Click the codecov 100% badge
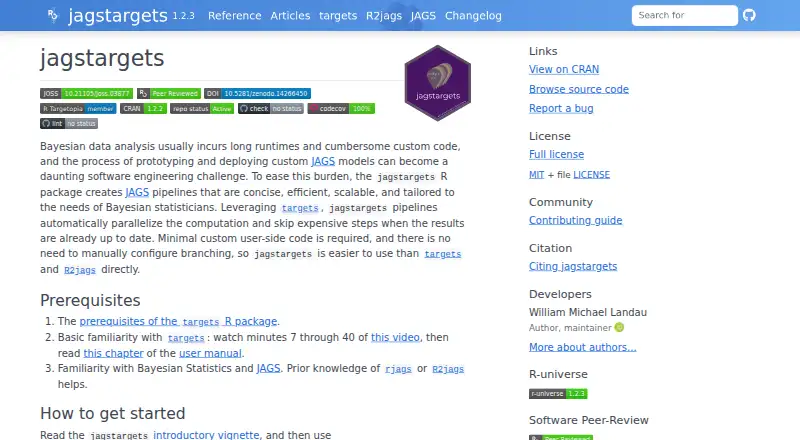The height and width of the screenshot is (440, 800). pos(341,109)
